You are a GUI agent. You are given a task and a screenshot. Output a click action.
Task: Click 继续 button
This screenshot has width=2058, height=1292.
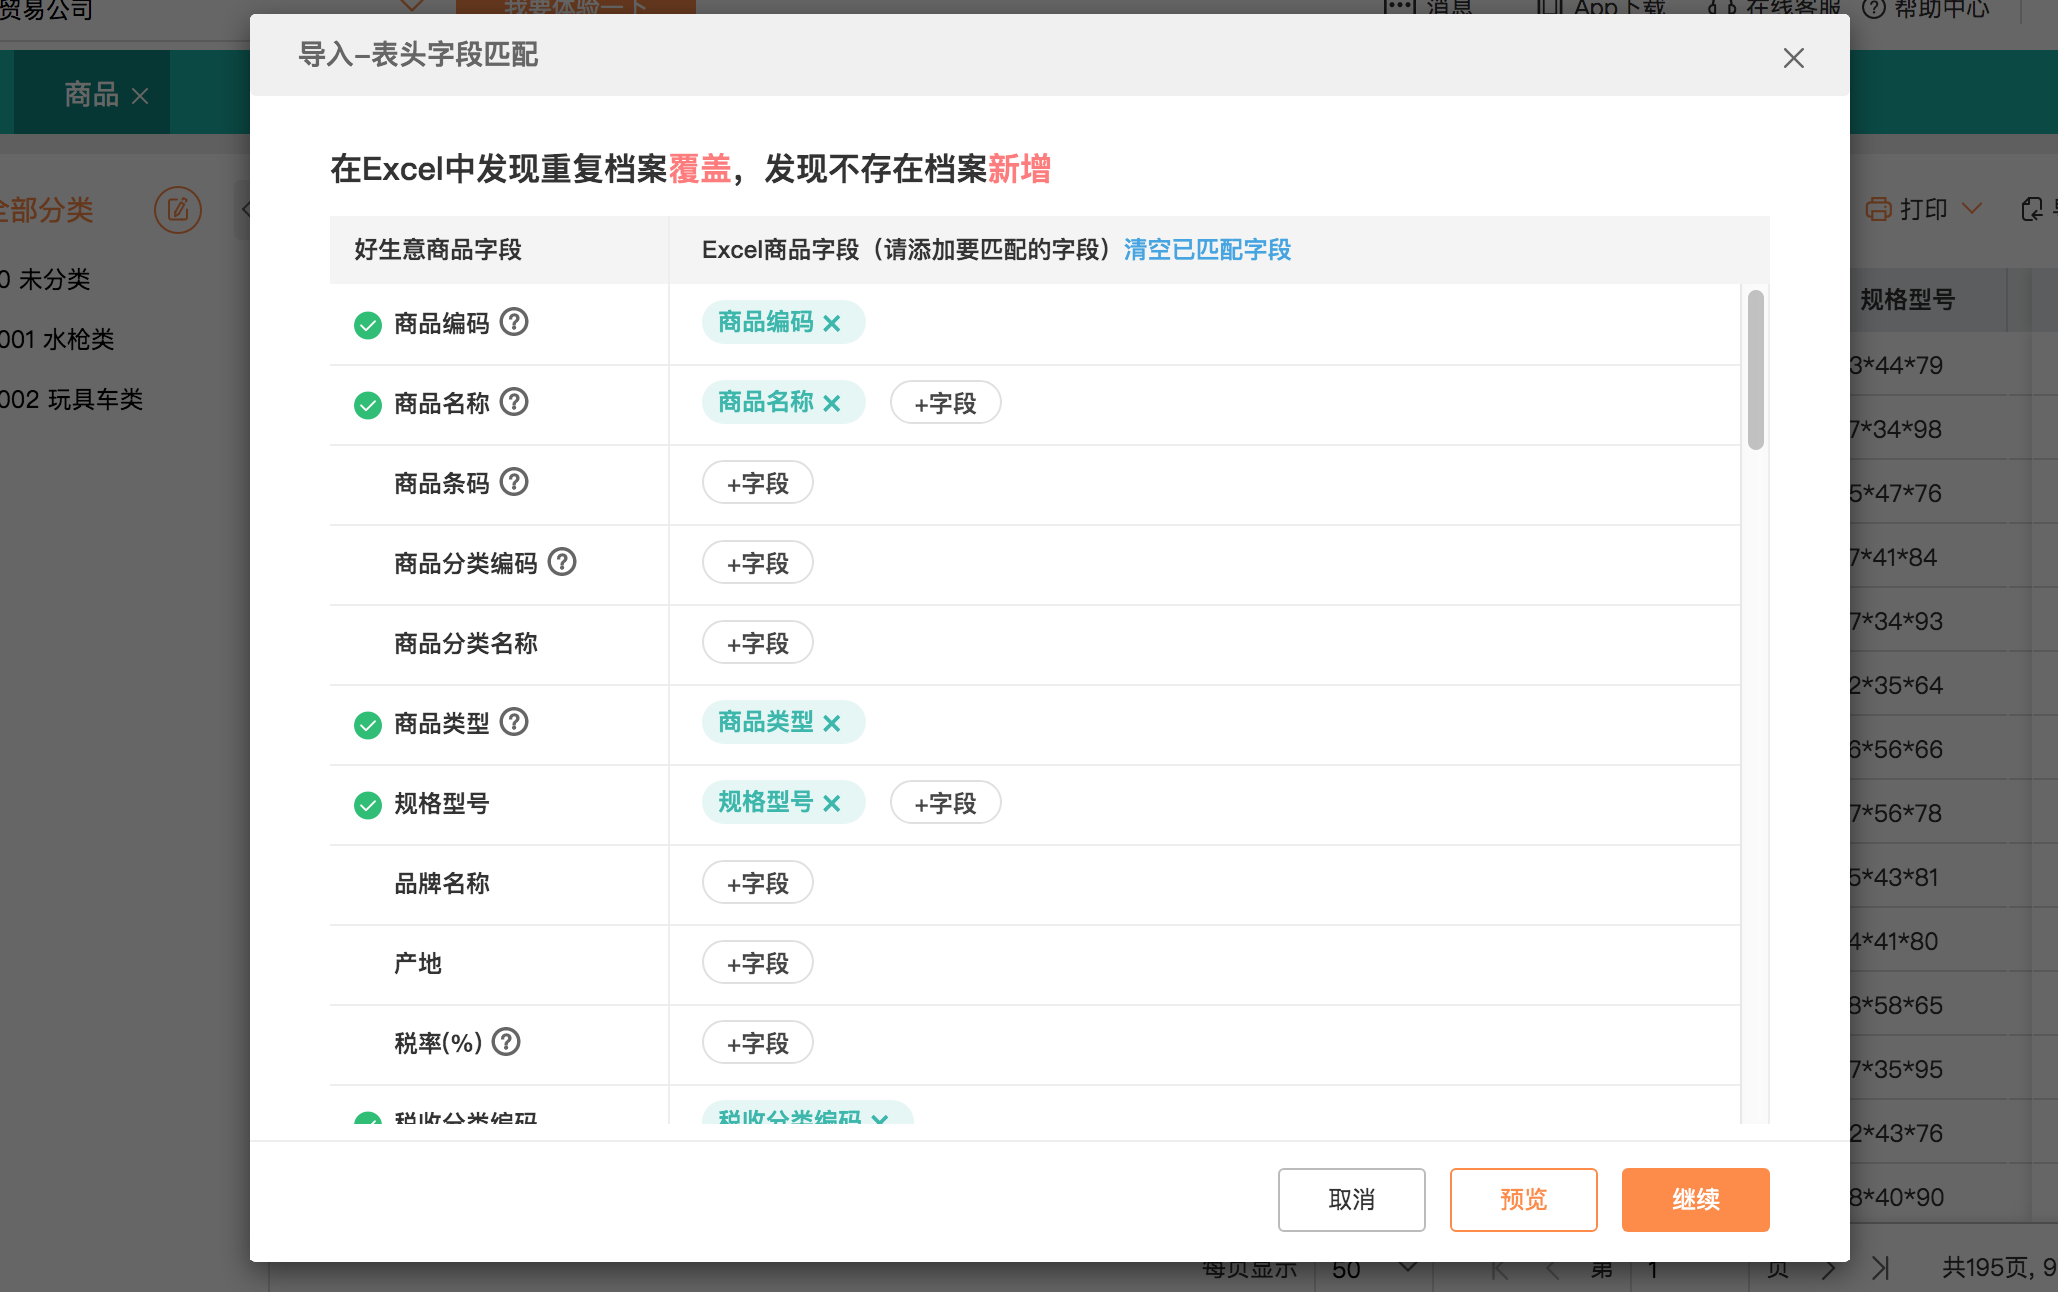click(x=1695, y=1200)
